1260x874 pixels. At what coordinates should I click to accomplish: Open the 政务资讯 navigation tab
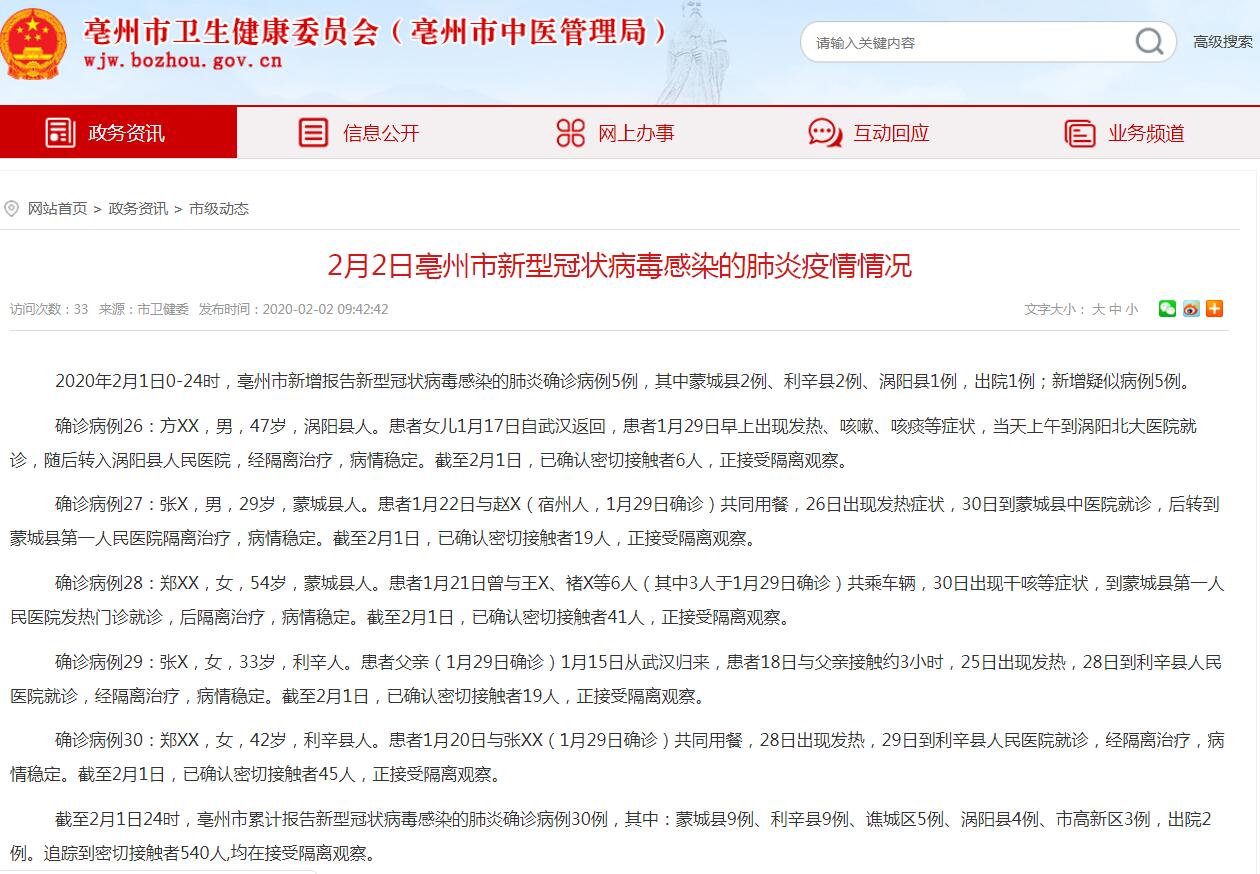tap(118, 133)
